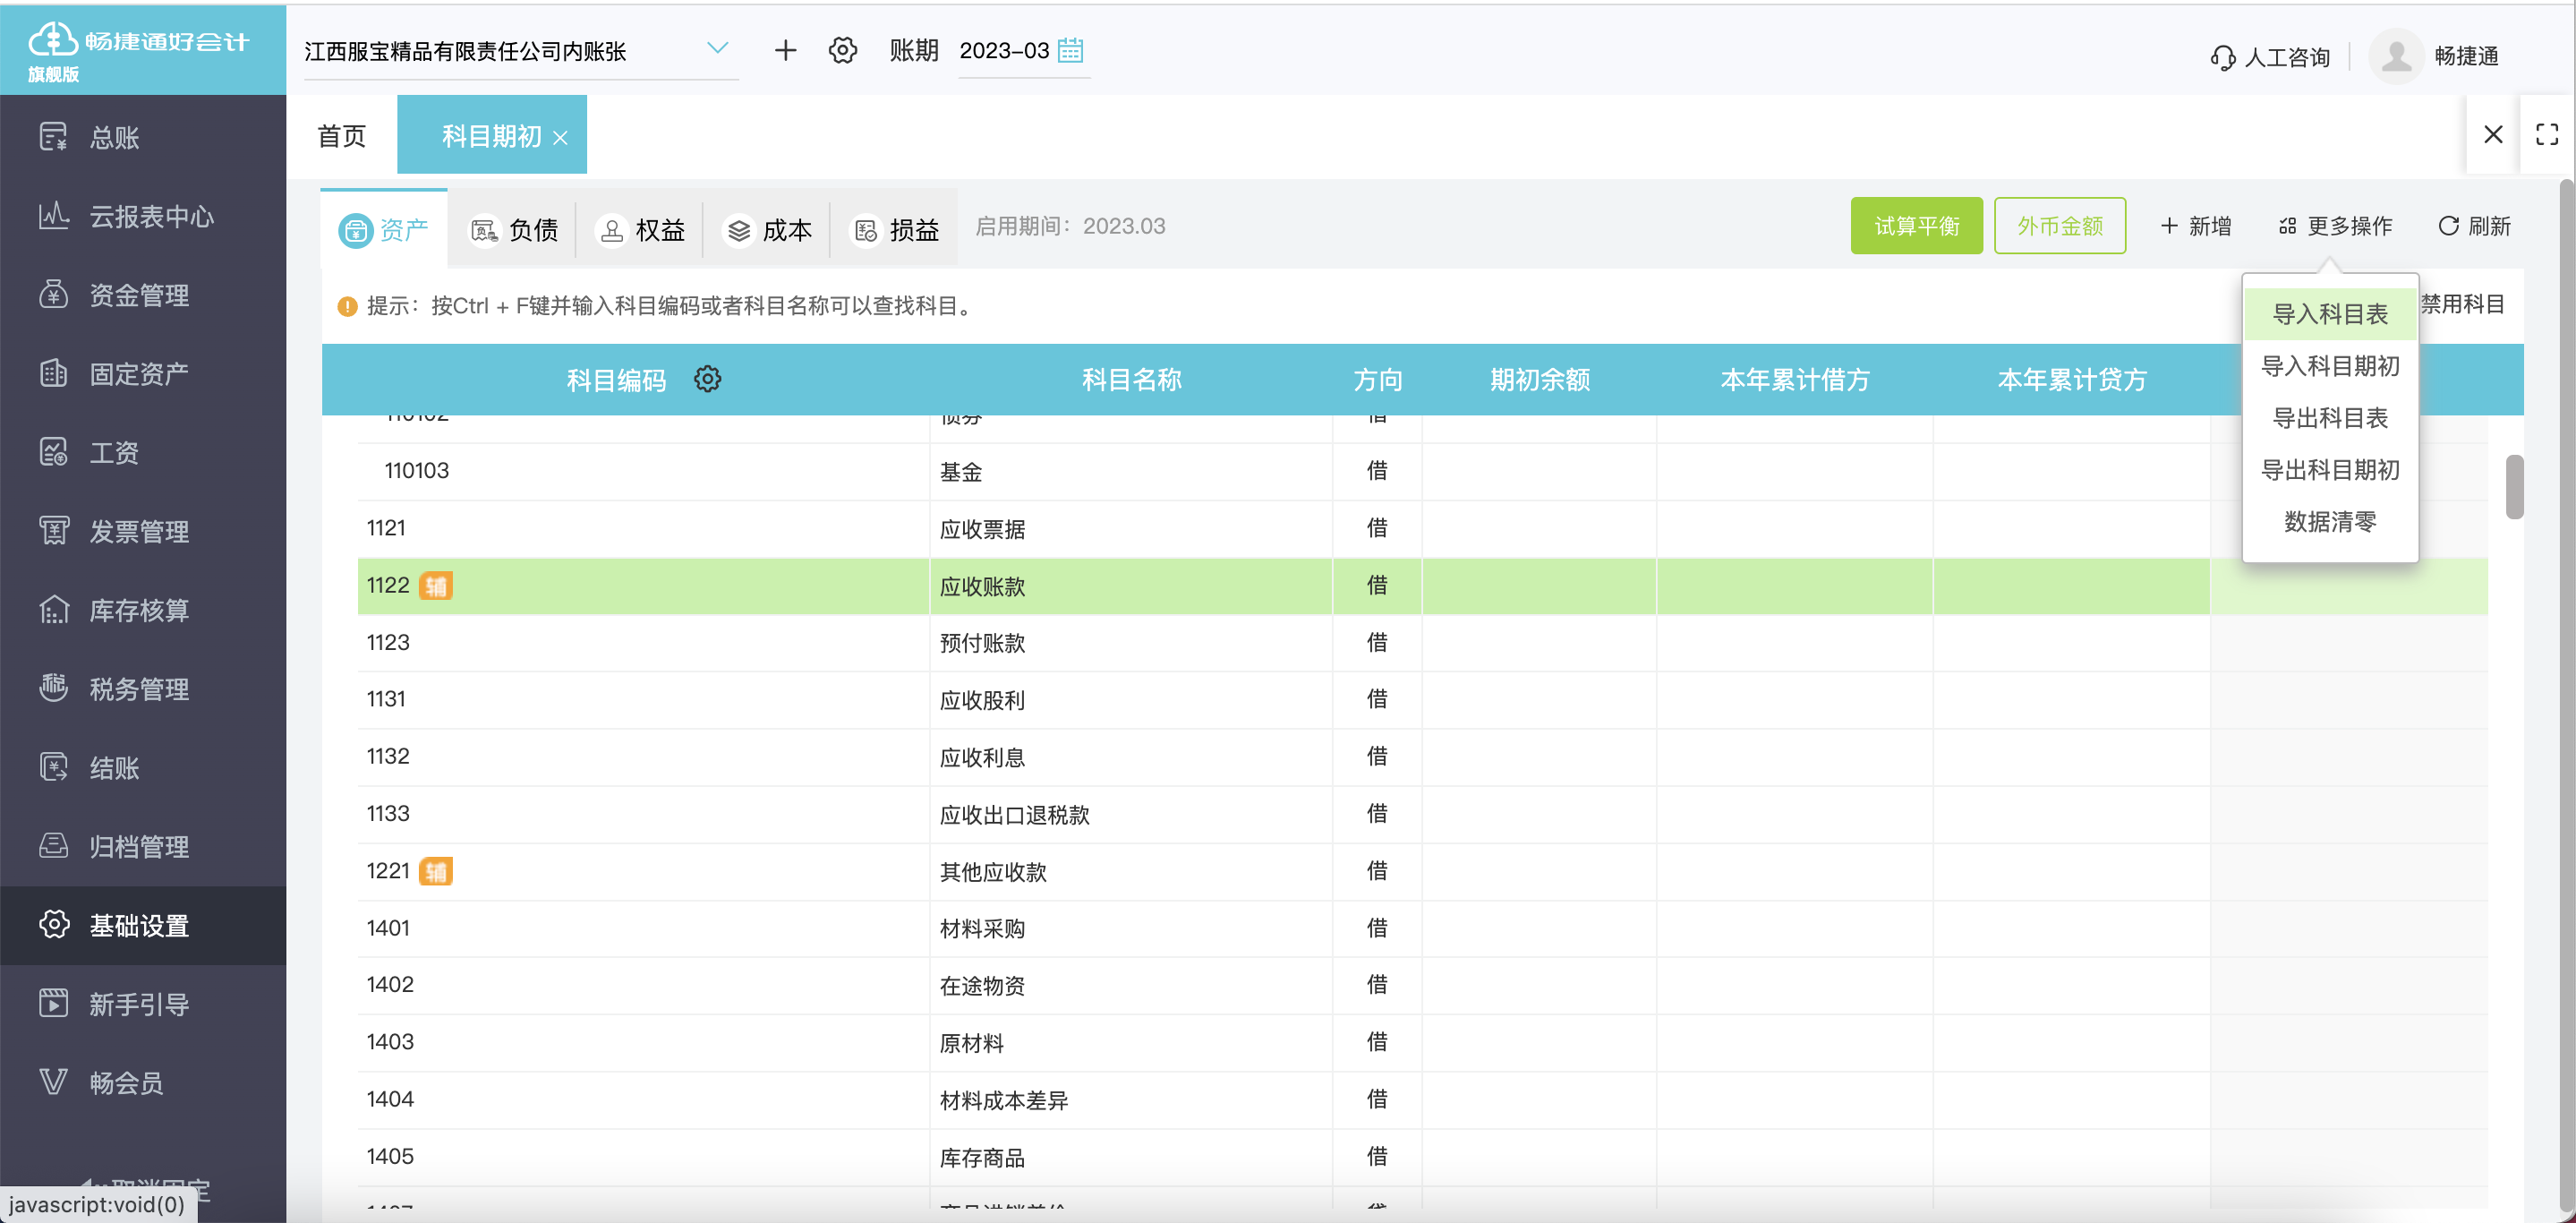Click 外币金额 button
2576x1223 pixels.
2057,227
